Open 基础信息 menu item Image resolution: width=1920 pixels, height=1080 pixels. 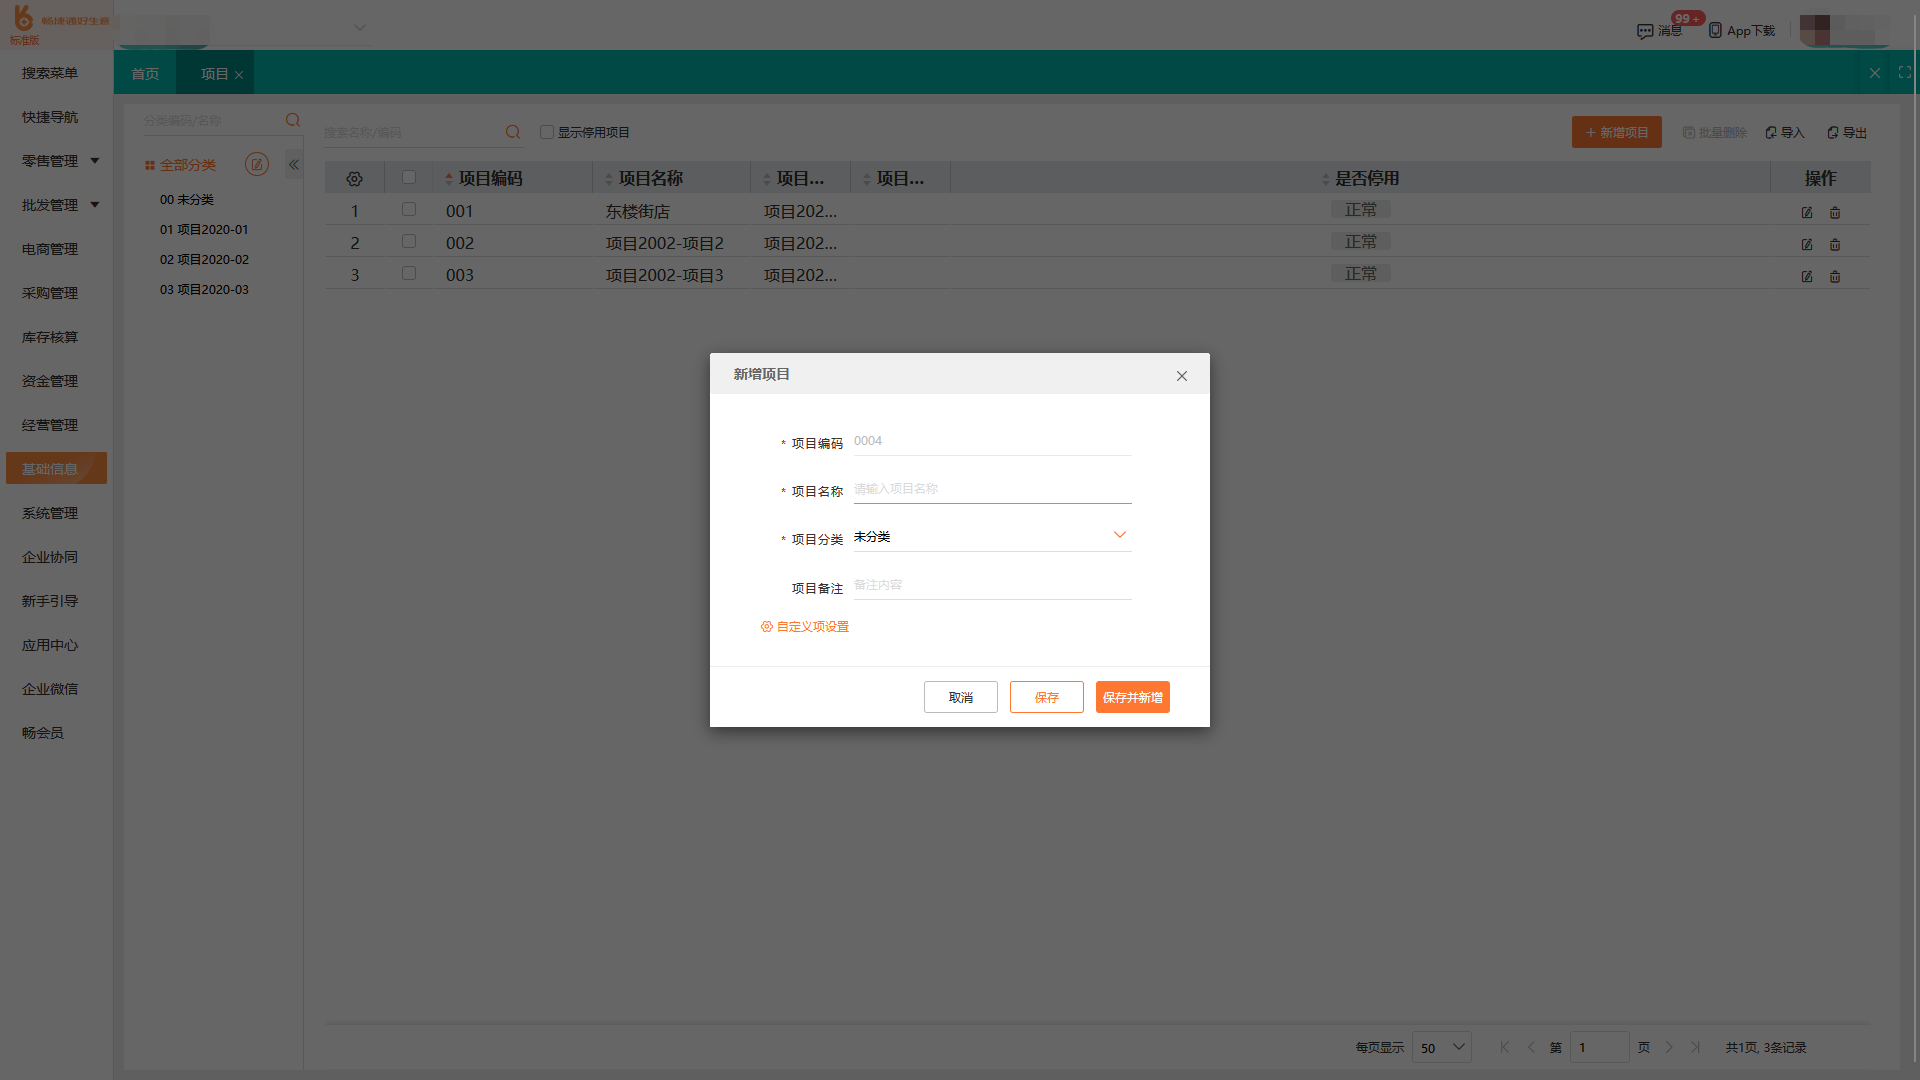pos(54,468)
